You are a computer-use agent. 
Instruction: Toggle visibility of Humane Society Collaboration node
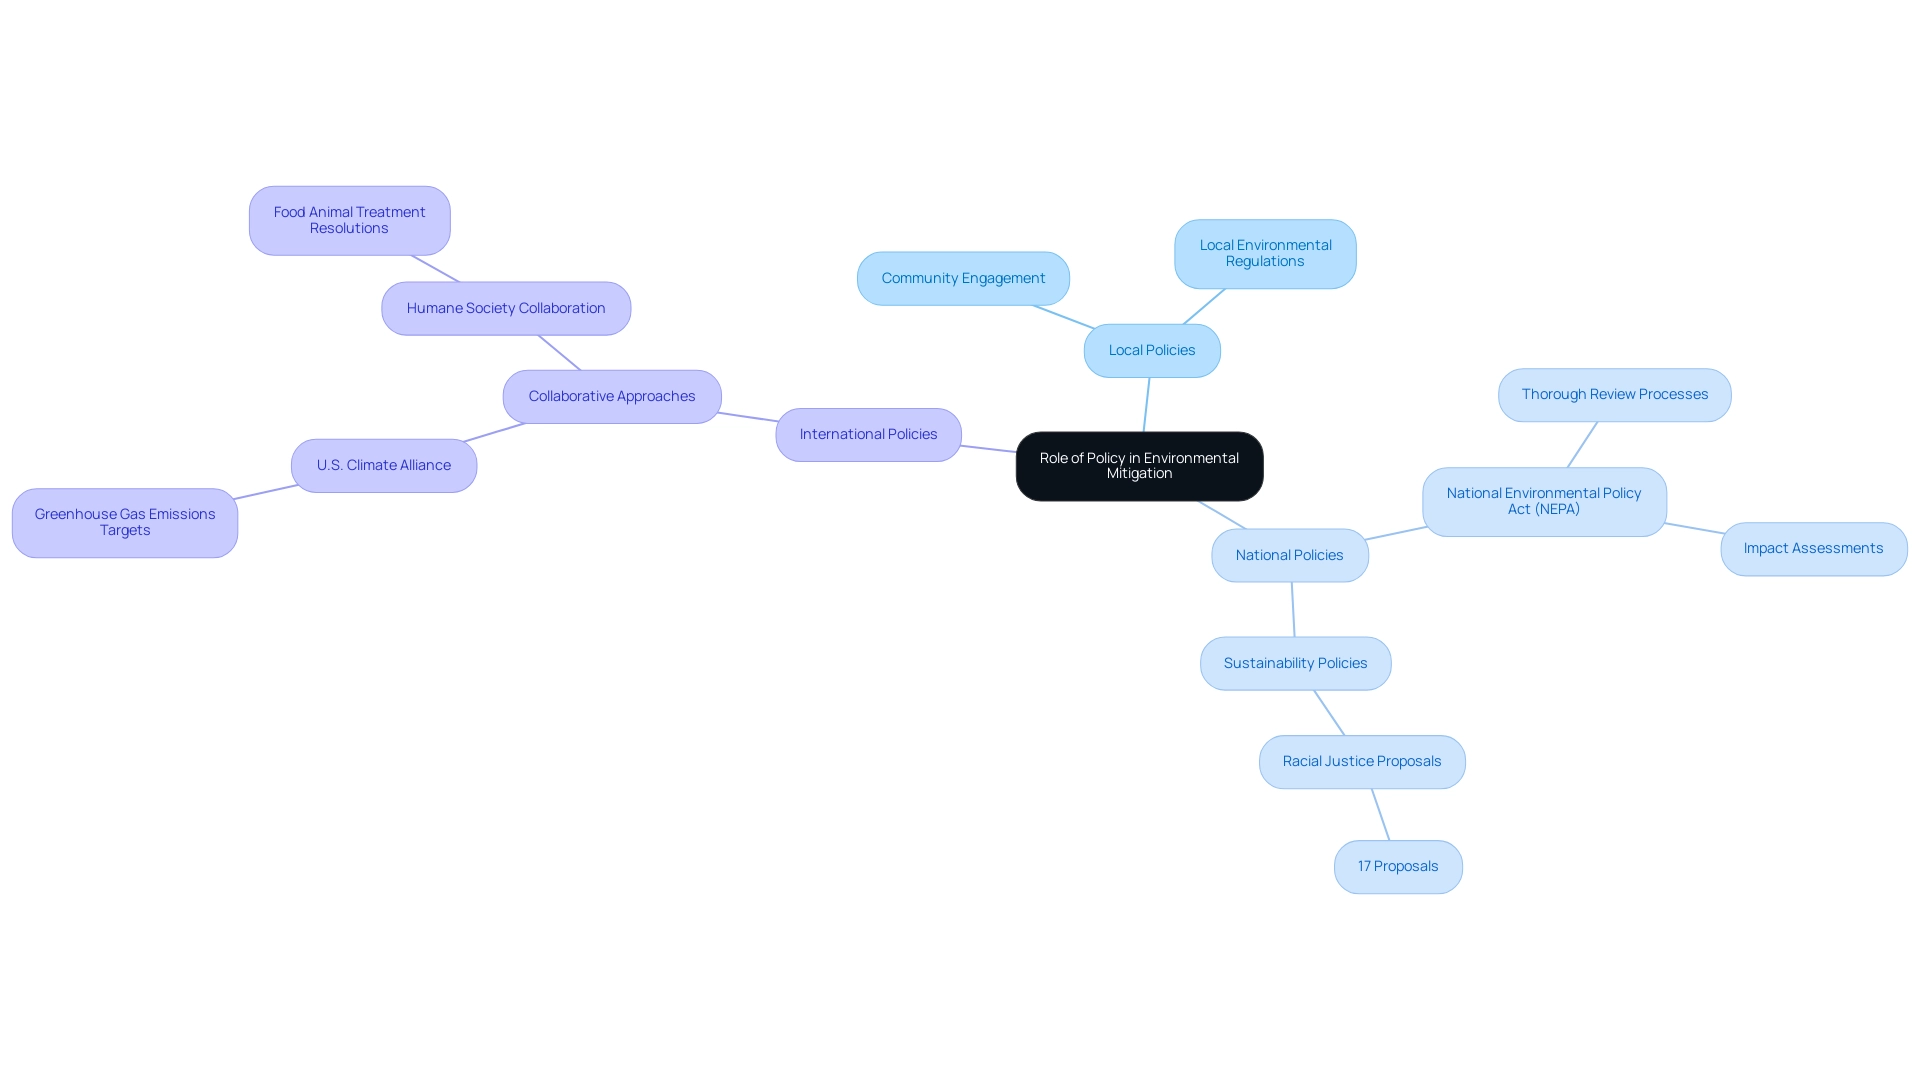pyautogui.click(x=506, y=307)
